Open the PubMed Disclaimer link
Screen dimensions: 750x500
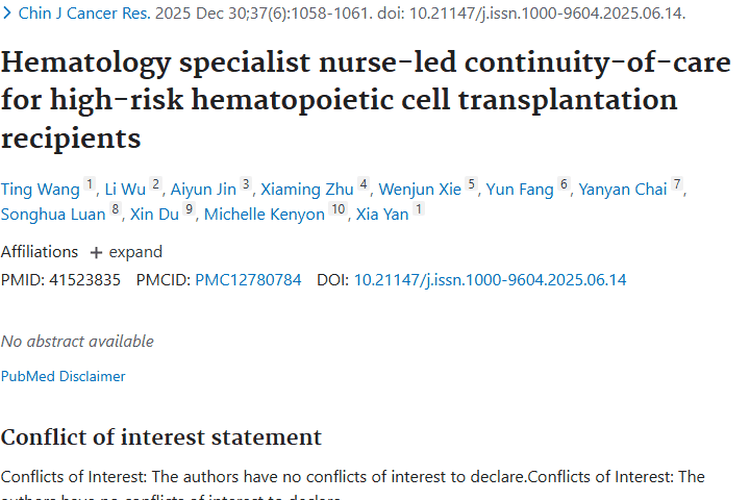tap(63, 376)
